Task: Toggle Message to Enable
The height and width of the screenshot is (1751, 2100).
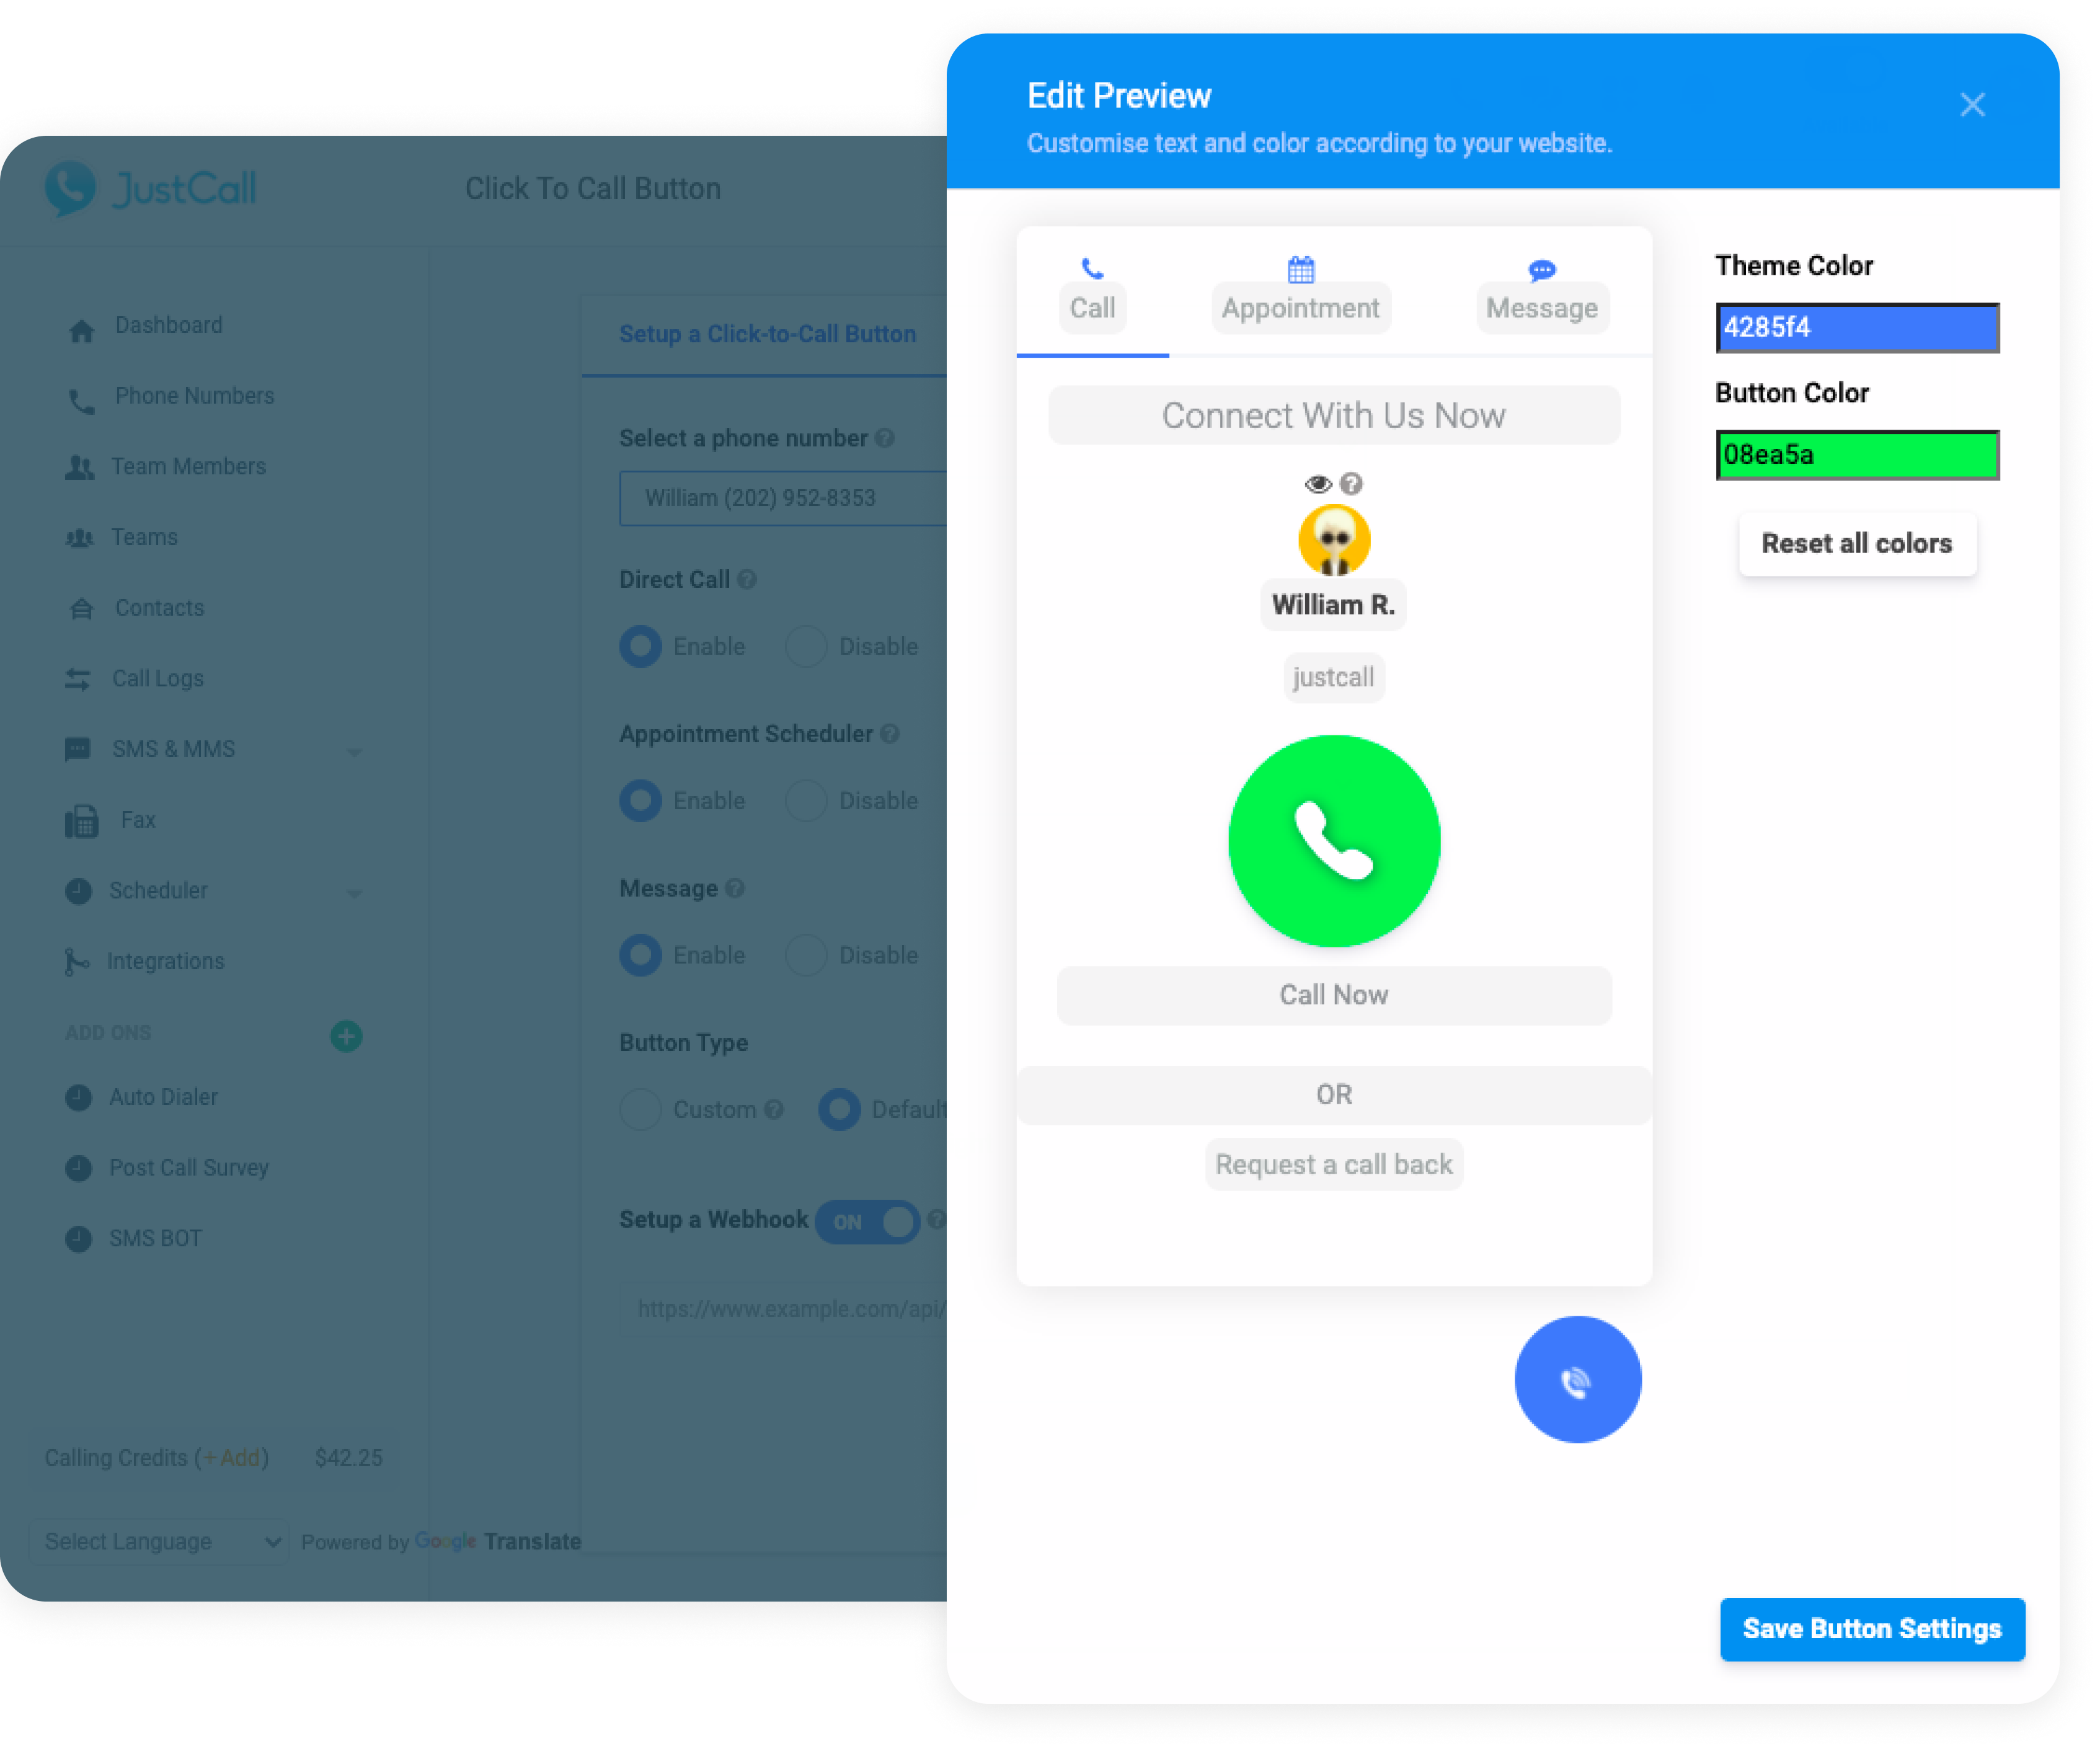Action: click(637, 954)
